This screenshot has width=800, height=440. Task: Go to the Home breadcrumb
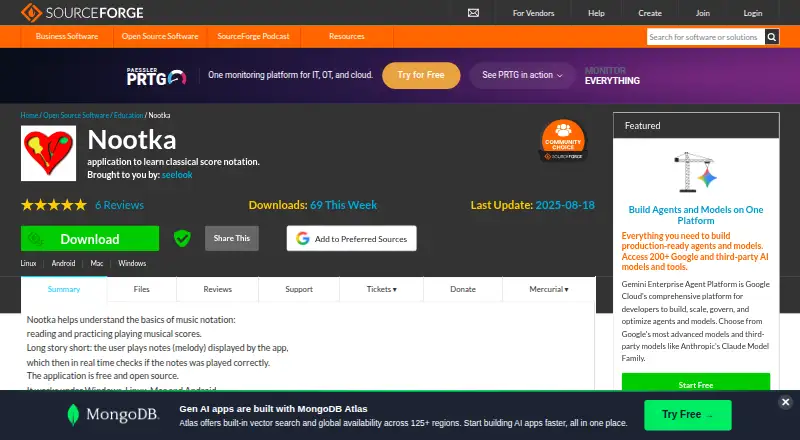click(30, 115)
